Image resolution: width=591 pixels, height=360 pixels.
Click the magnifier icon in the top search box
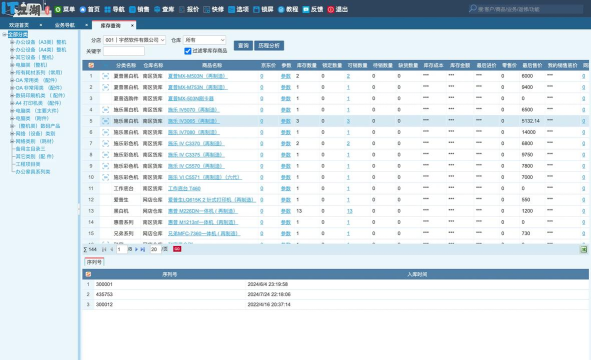click(472, 9)
